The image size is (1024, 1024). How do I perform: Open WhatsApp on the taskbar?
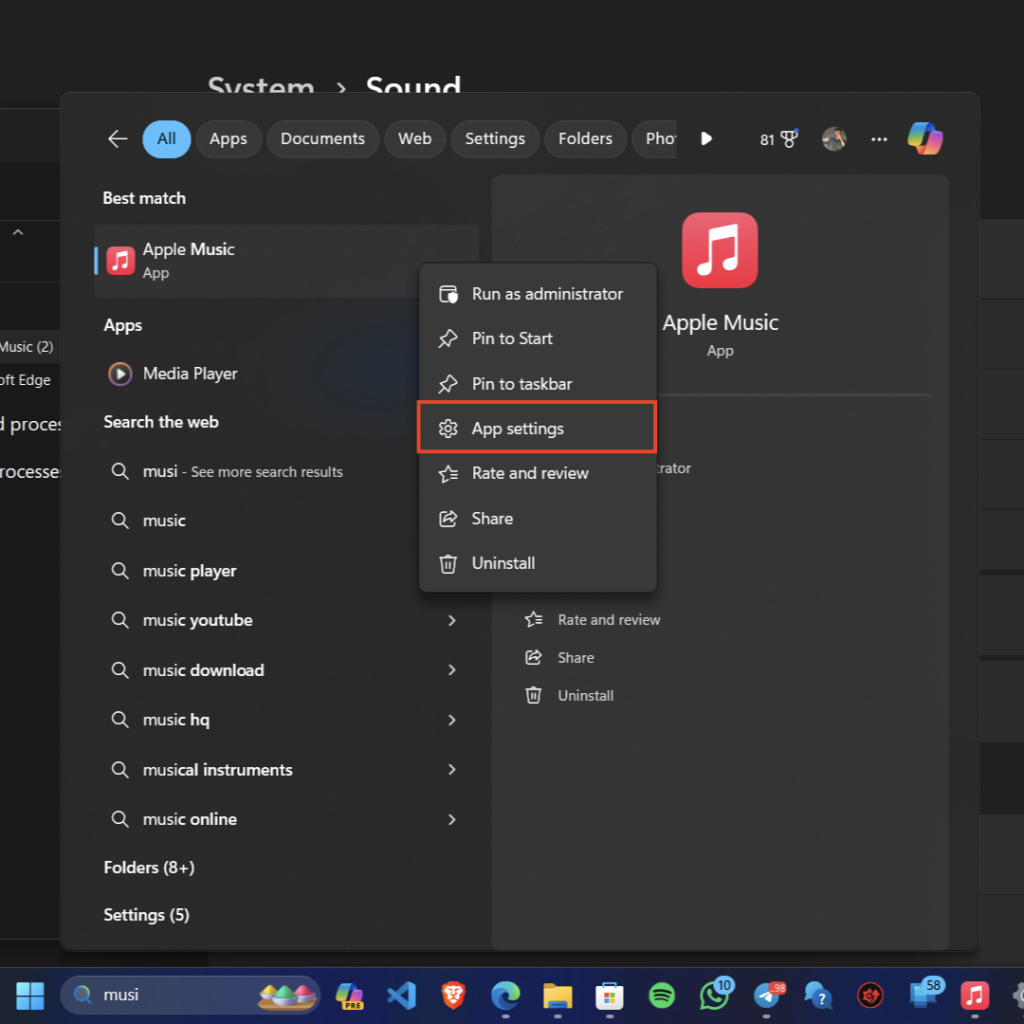pyautogui.click(x=714, y=995)
